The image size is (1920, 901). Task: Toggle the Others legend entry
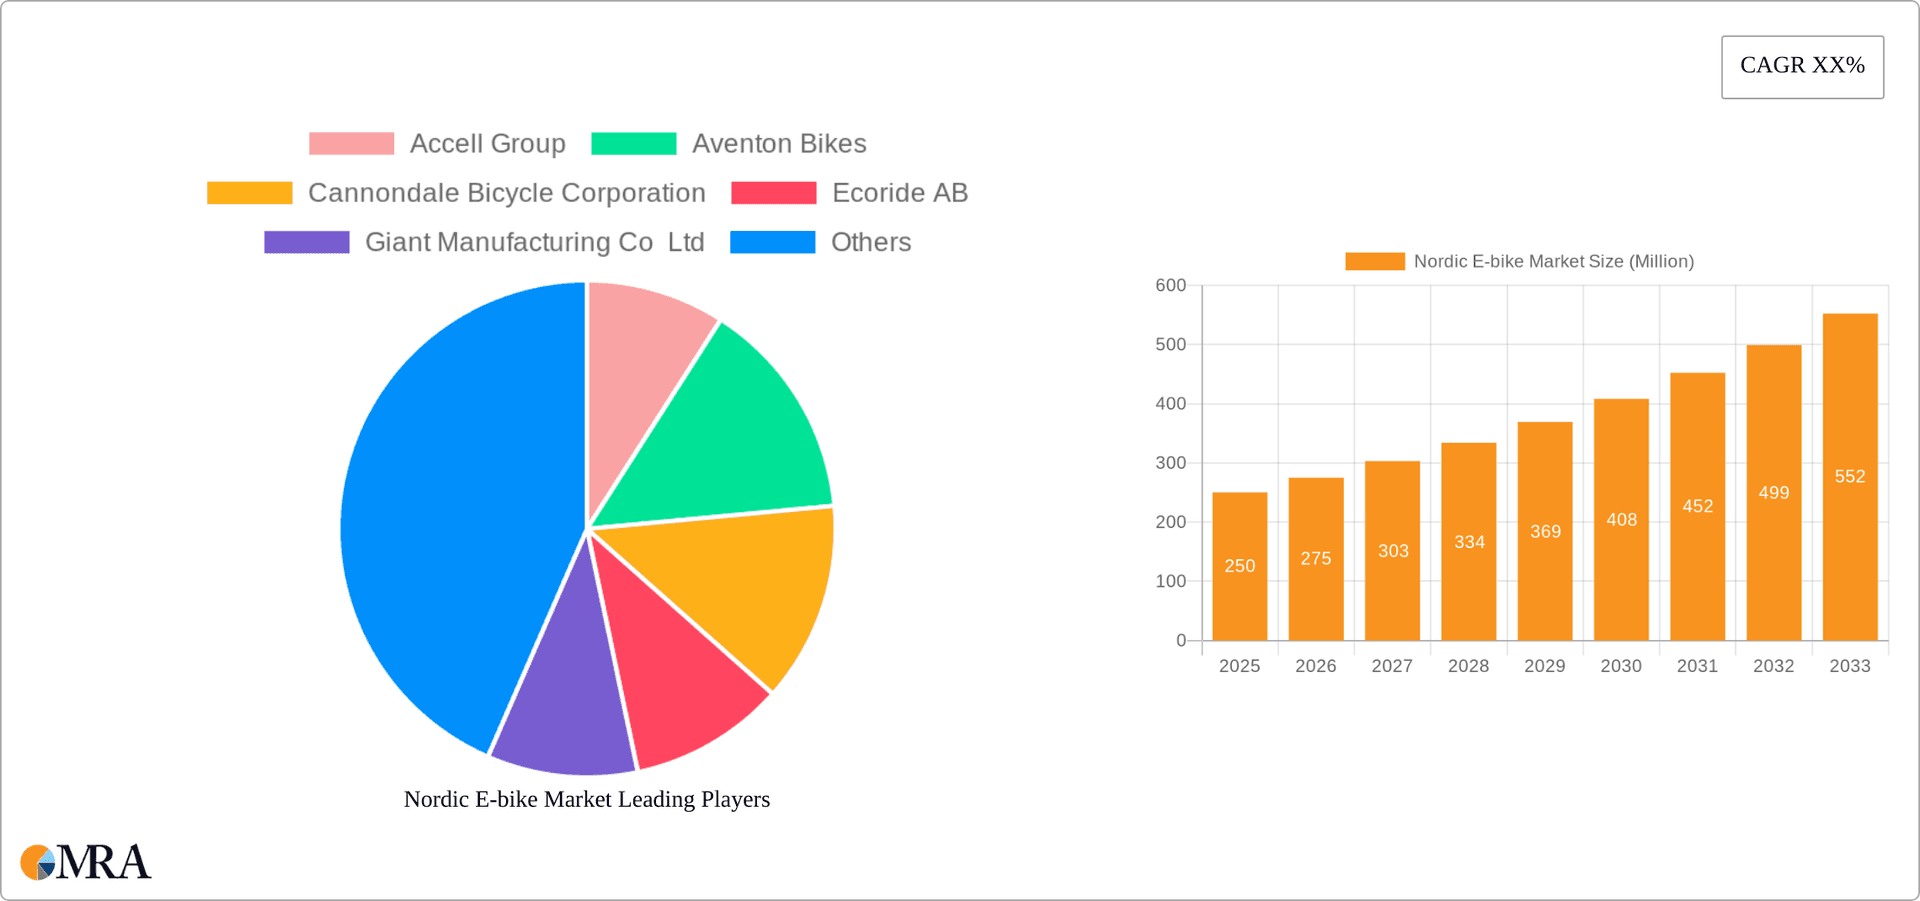[x=870, y=242]
